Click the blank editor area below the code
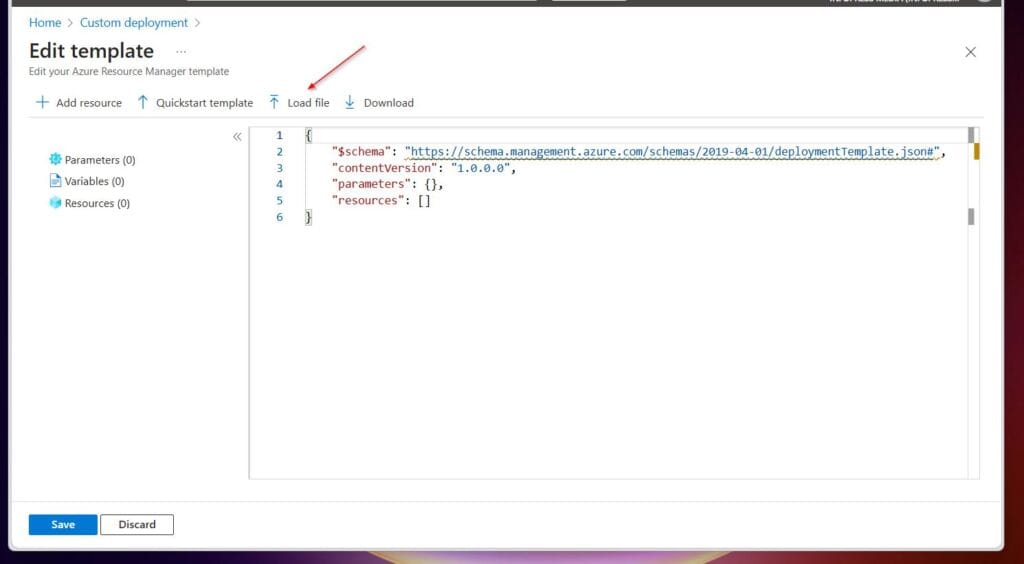This screenshot has width=1024, height=564. click(x=607, y=352)
